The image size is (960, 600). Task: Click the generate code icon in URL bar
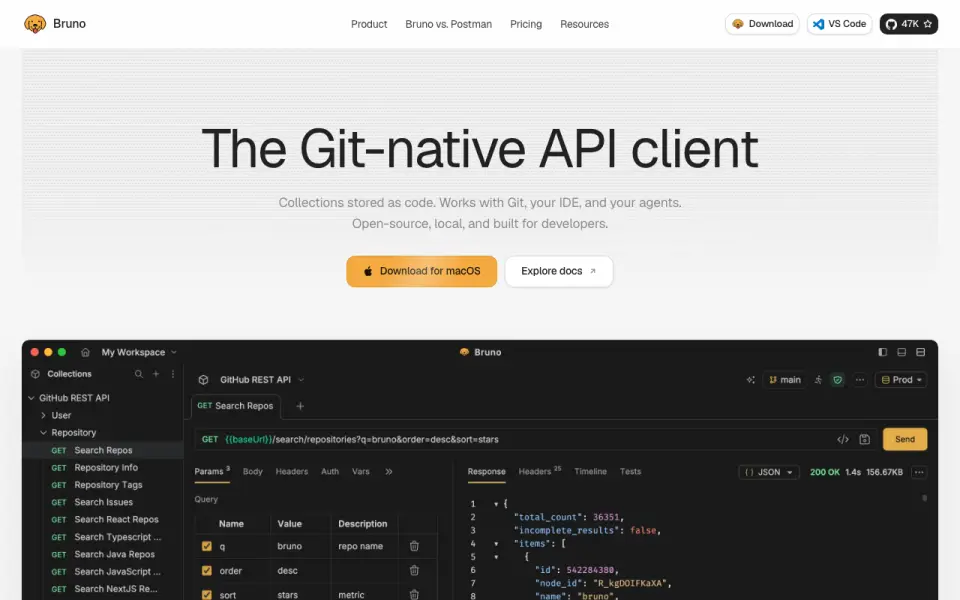[843, 439]
